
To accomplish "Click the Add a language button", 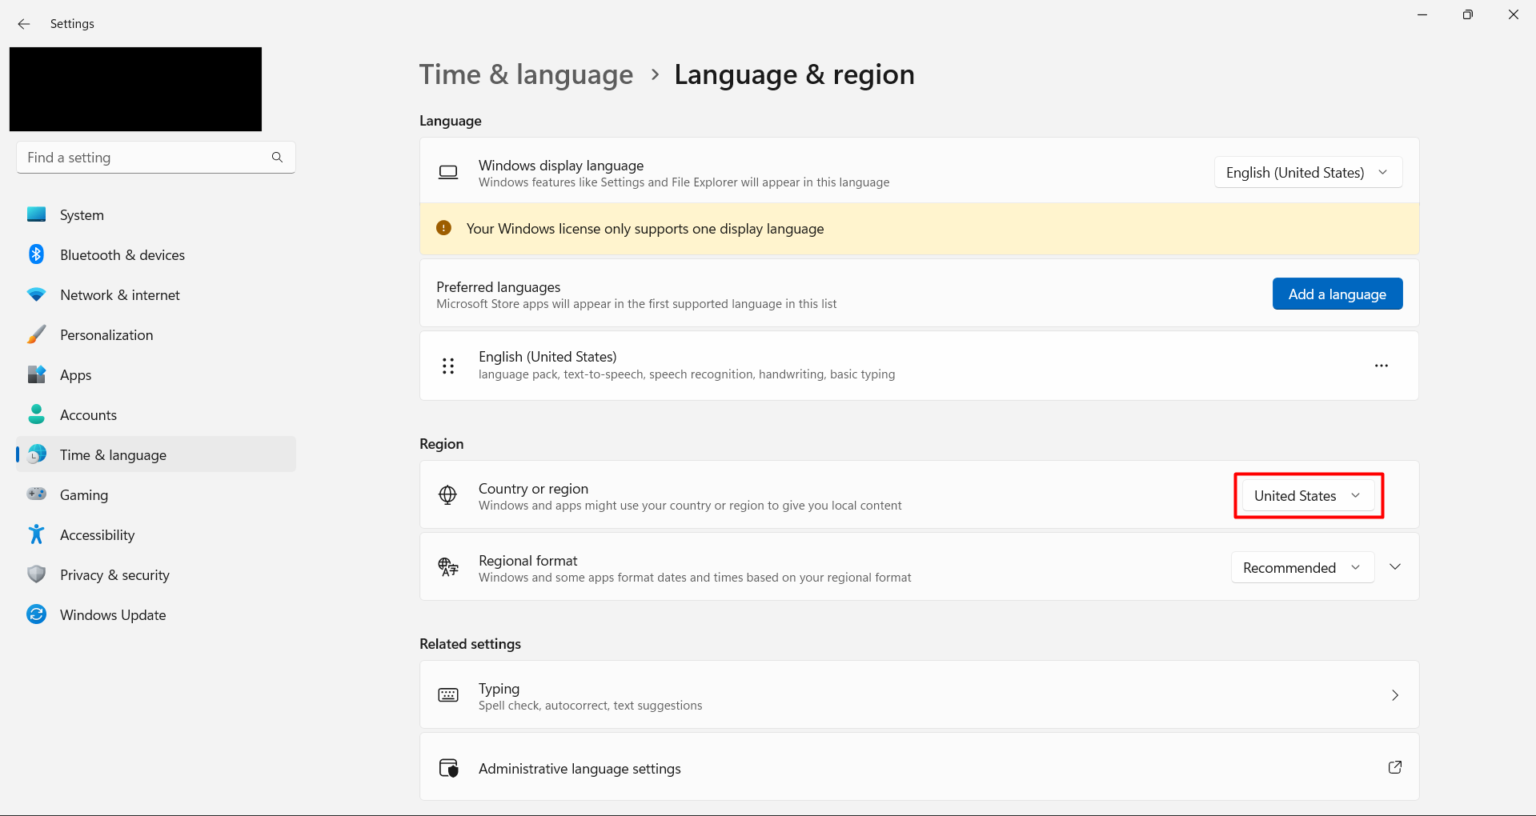I will click(1337, 294).
